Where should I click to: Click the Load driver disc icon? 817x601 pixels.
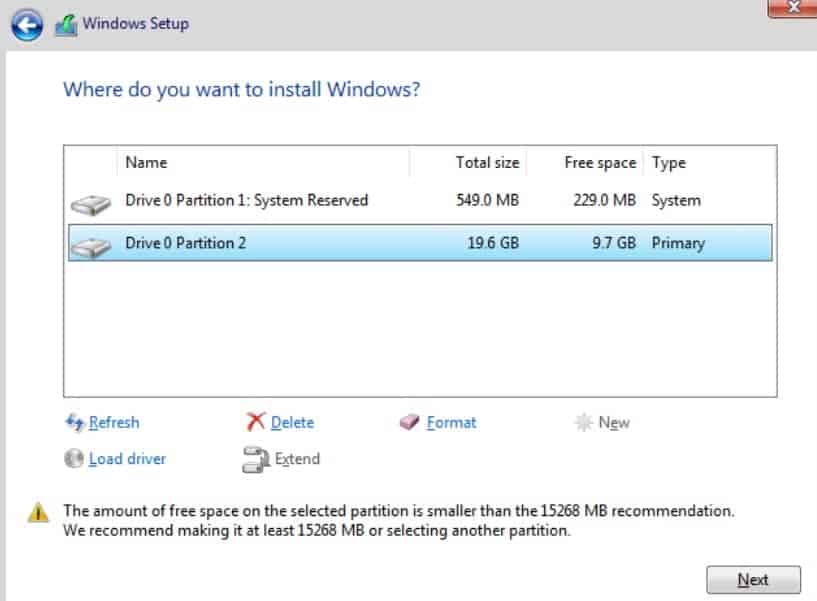pyautogui.click(x=74, y=459)
